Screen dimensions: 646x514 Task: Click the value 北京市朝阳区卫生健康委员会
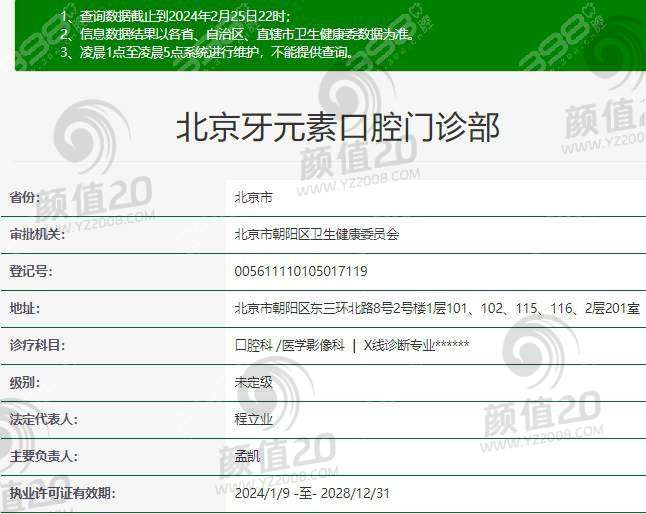[x=316, y=234]
